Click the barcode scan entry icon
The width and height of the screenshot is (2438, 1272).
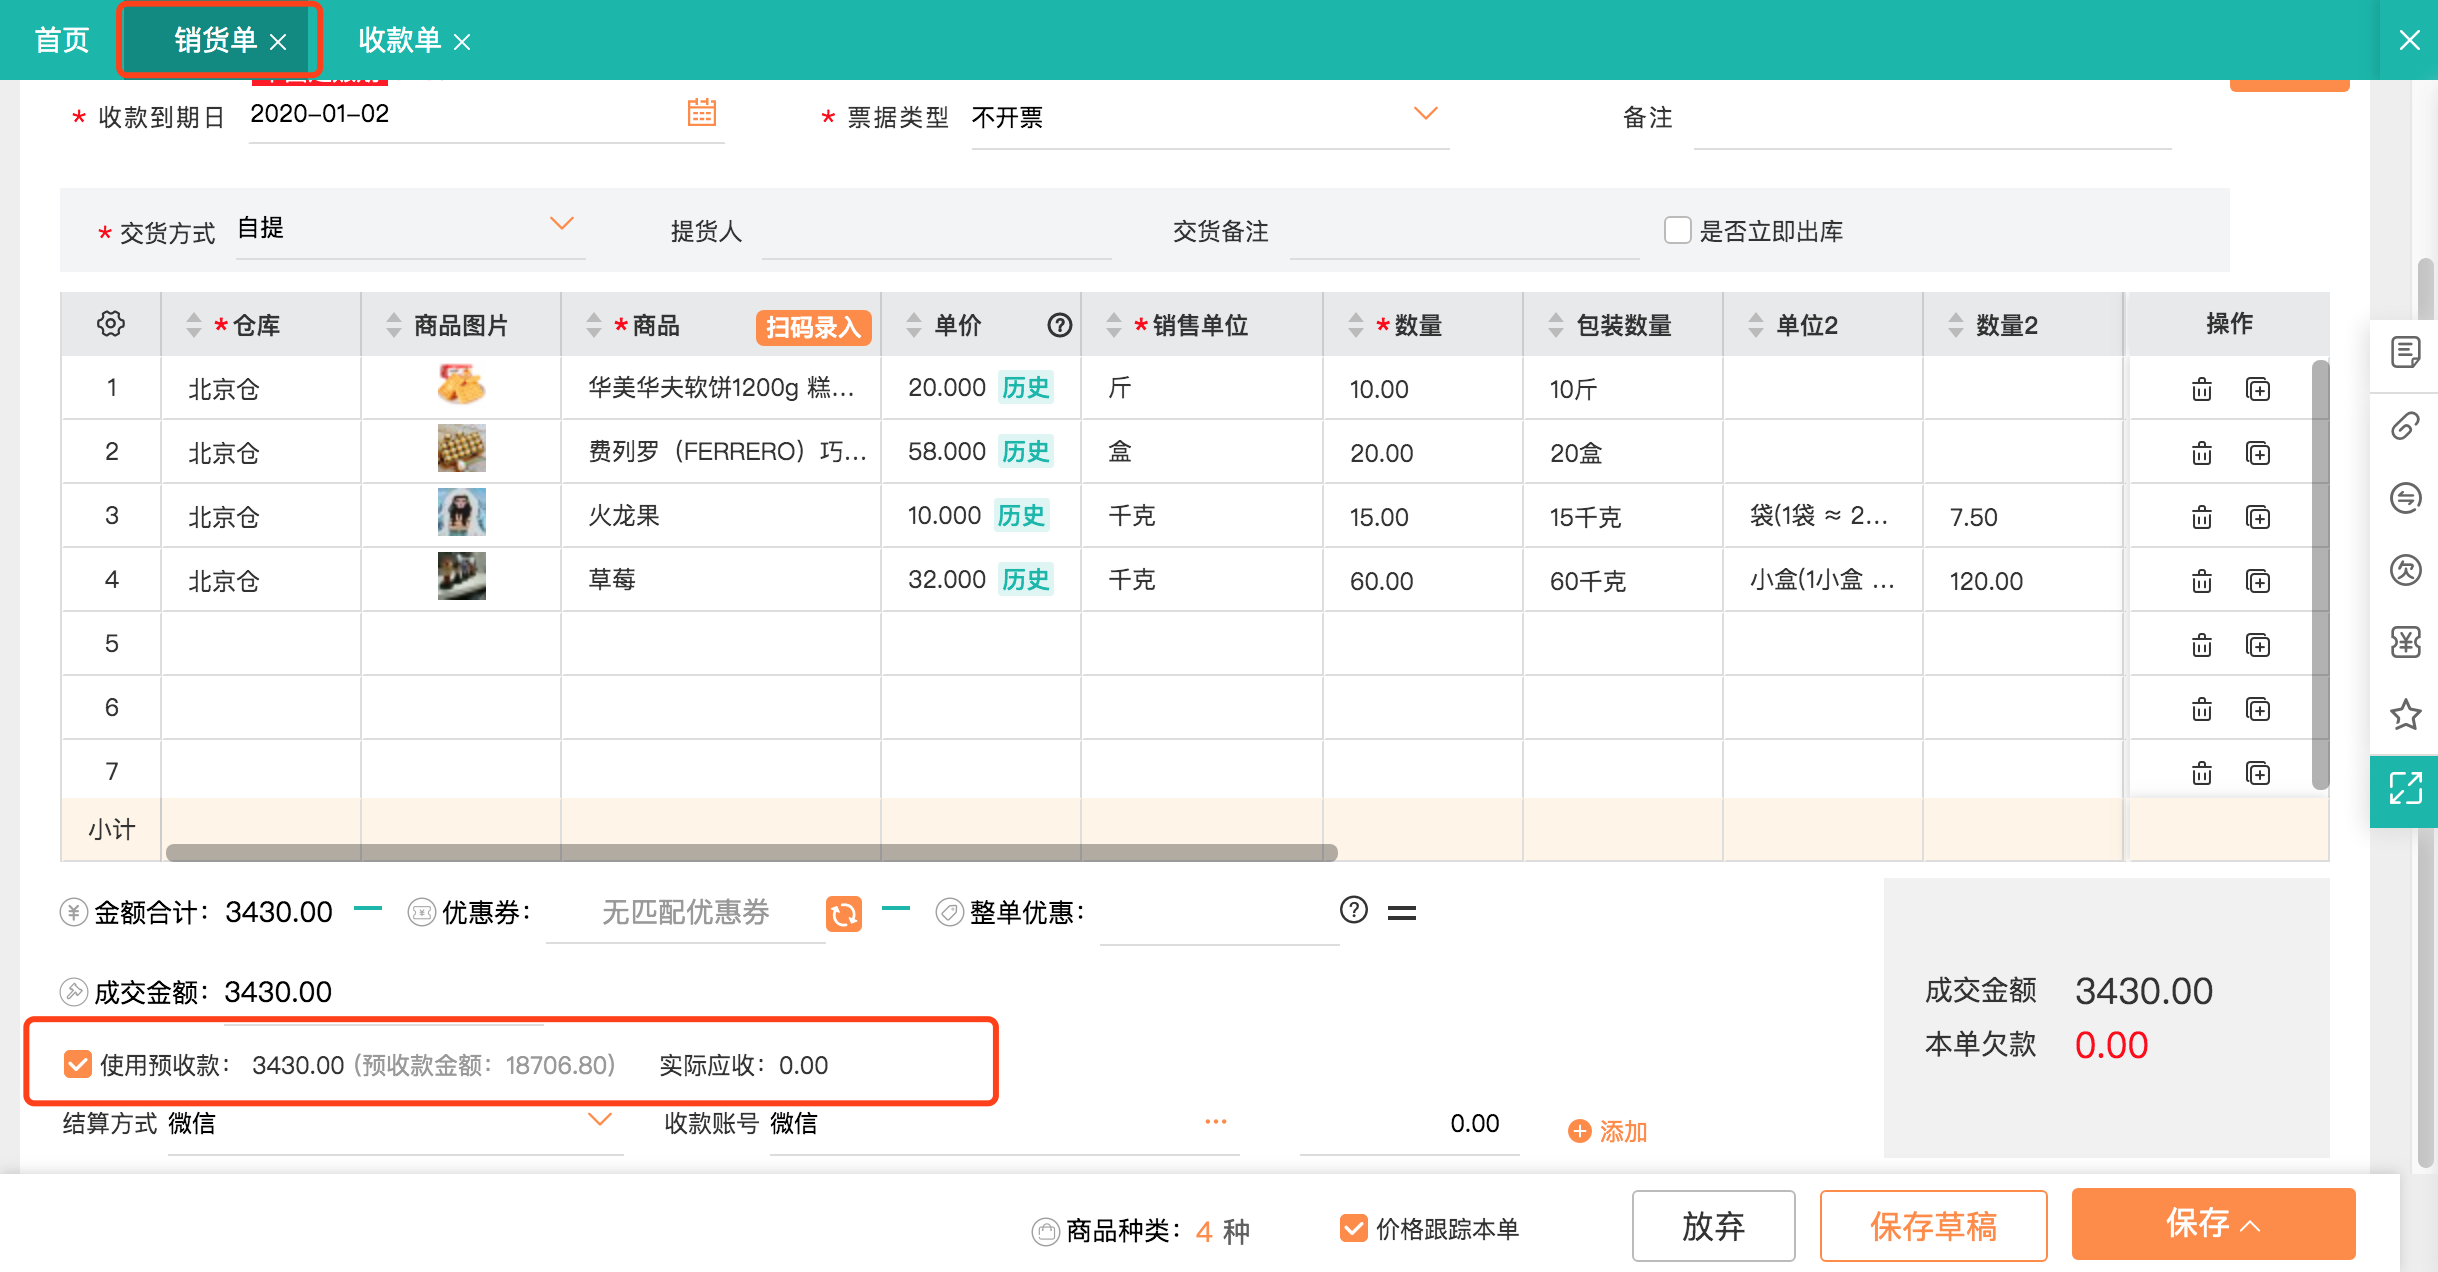(816, 327)
